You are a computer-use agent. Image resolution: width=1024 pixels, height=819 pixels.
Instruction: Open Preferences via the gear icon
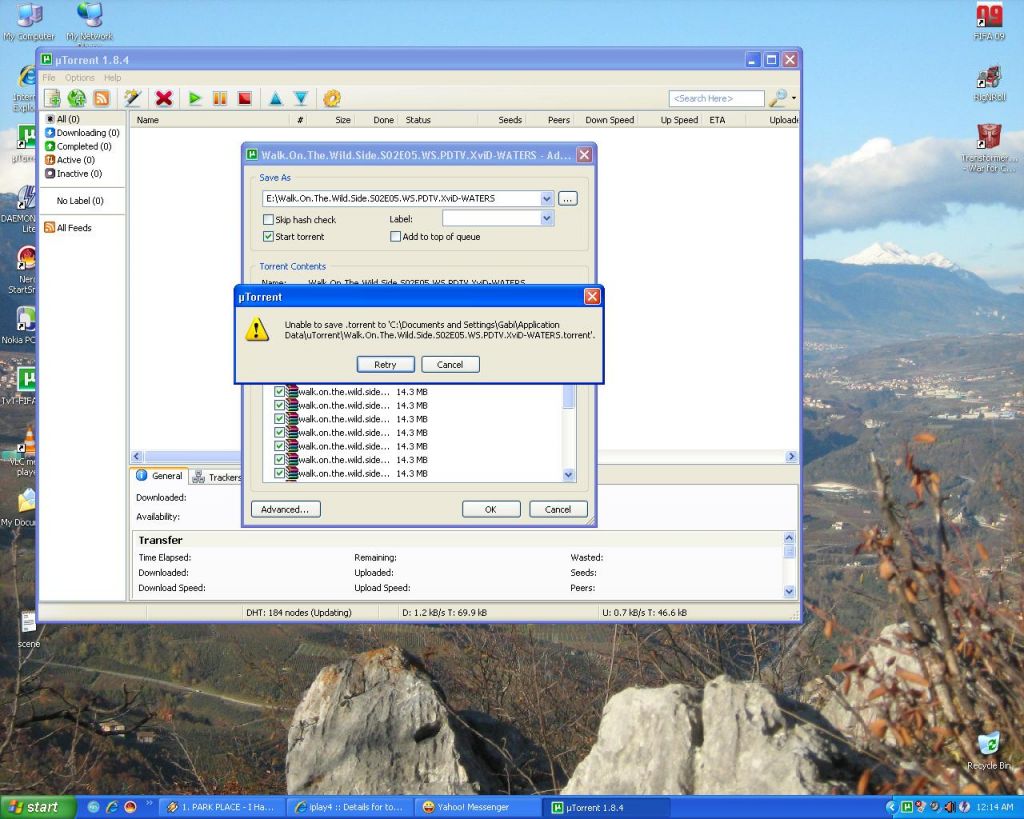(332, 98)
